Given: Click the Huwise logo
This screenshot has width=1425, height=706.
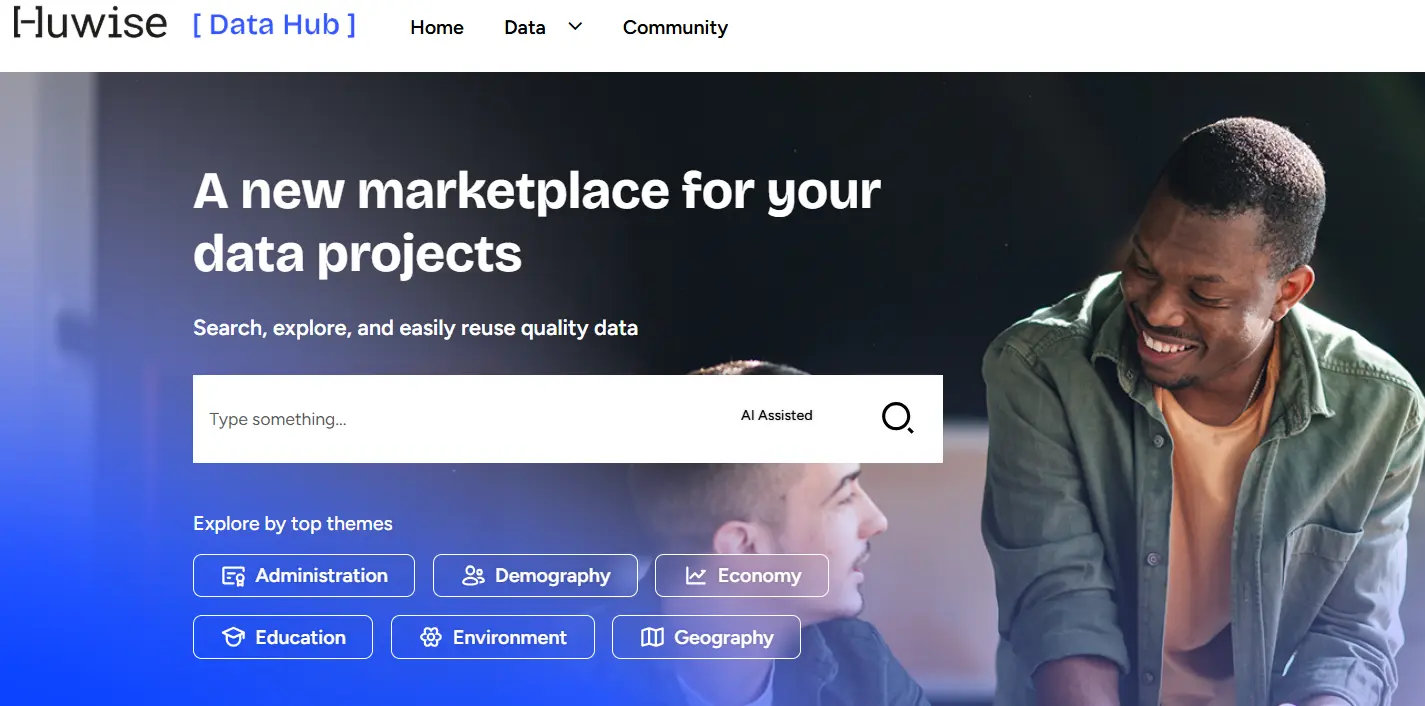Looking at the screenshot, I should pos(90,24).
